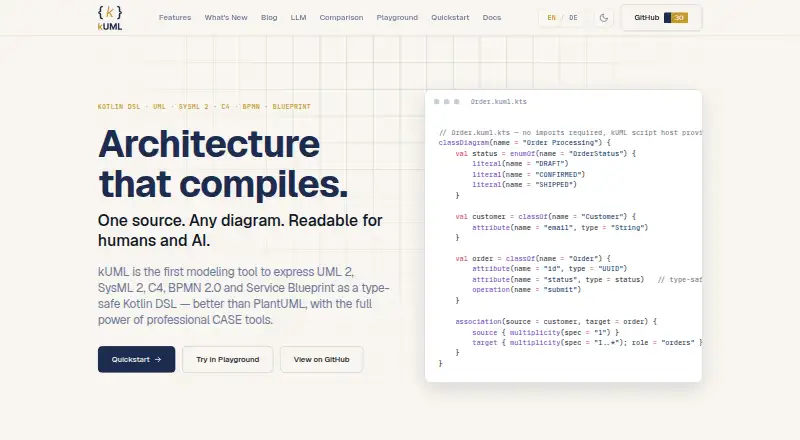This screenshot has height=440, width=800.
Task: Open the Comparison nav link
Action: pos(341,17)
